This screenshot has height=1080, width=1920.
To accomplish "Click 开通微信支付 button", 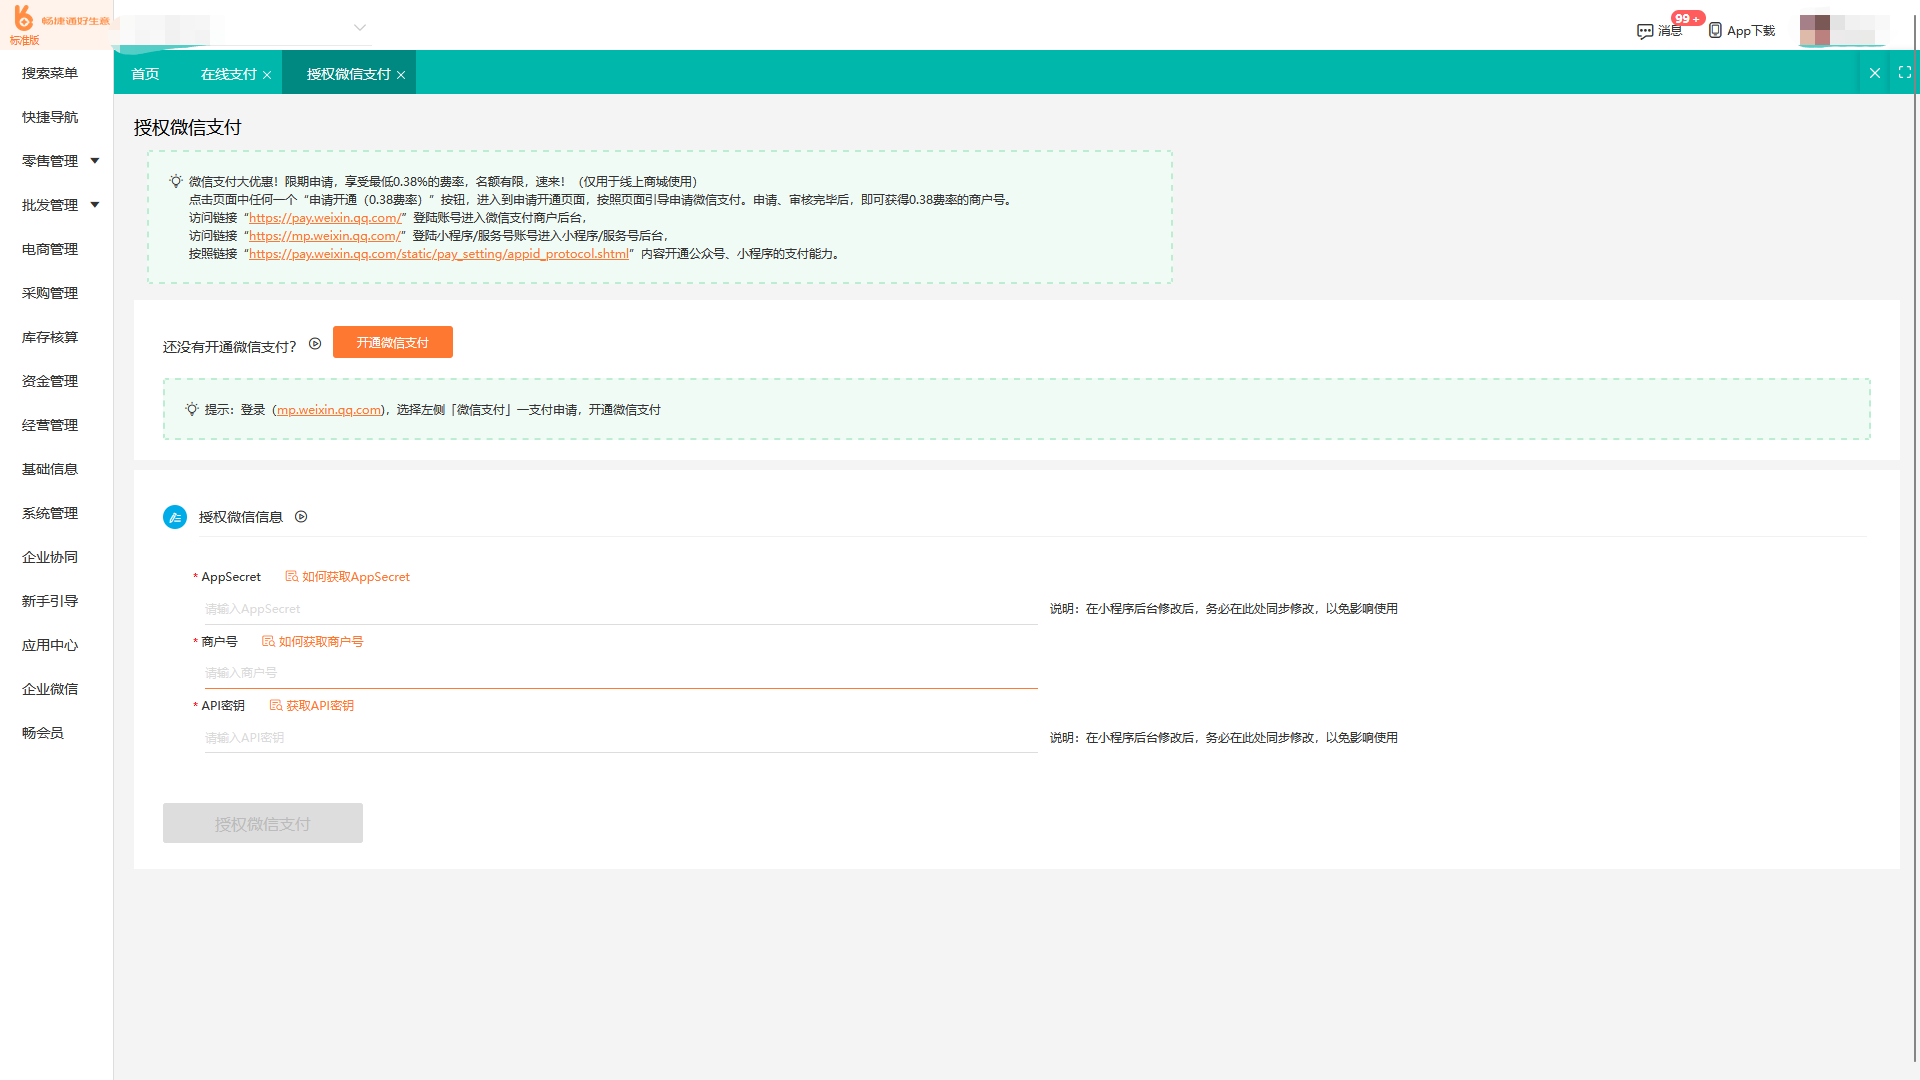I will pos(392,342).
